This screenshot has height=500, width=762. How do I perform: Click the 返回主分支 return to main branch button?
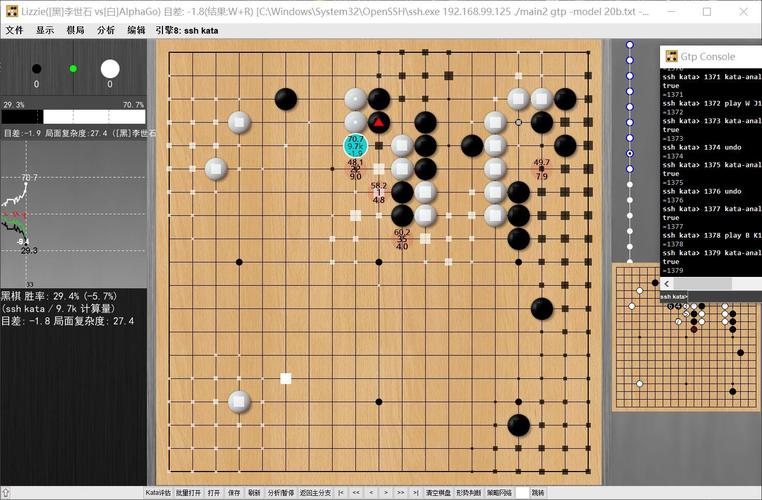pyautogui.click(x=314, y=493)
